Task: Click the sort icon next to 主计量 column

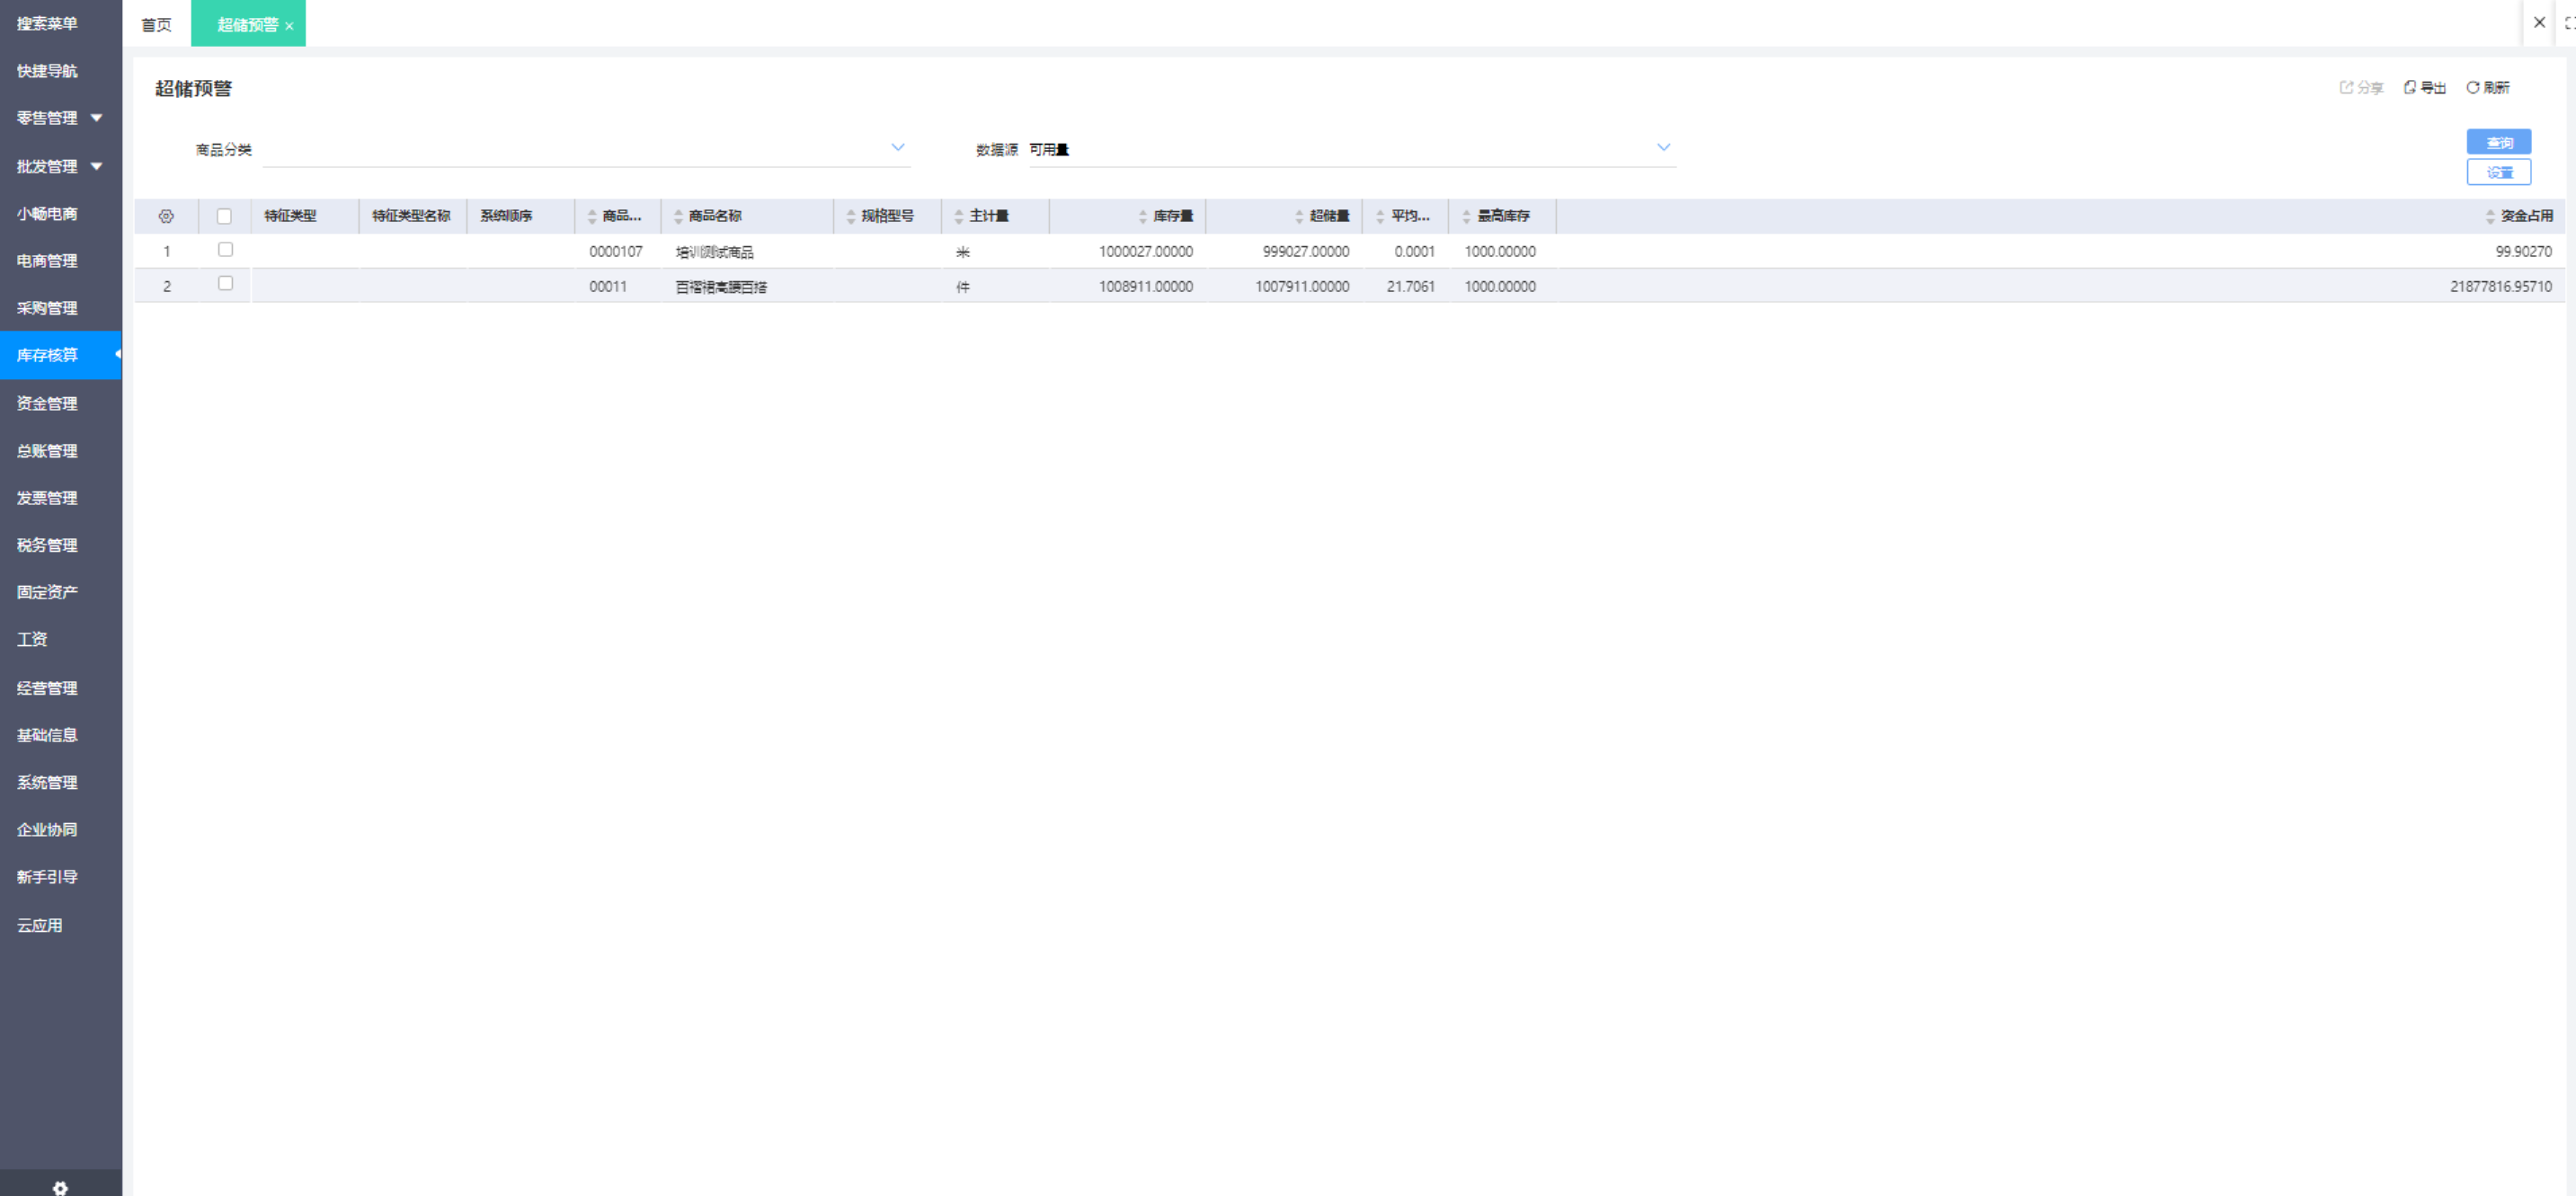Action: coord(958,216)
